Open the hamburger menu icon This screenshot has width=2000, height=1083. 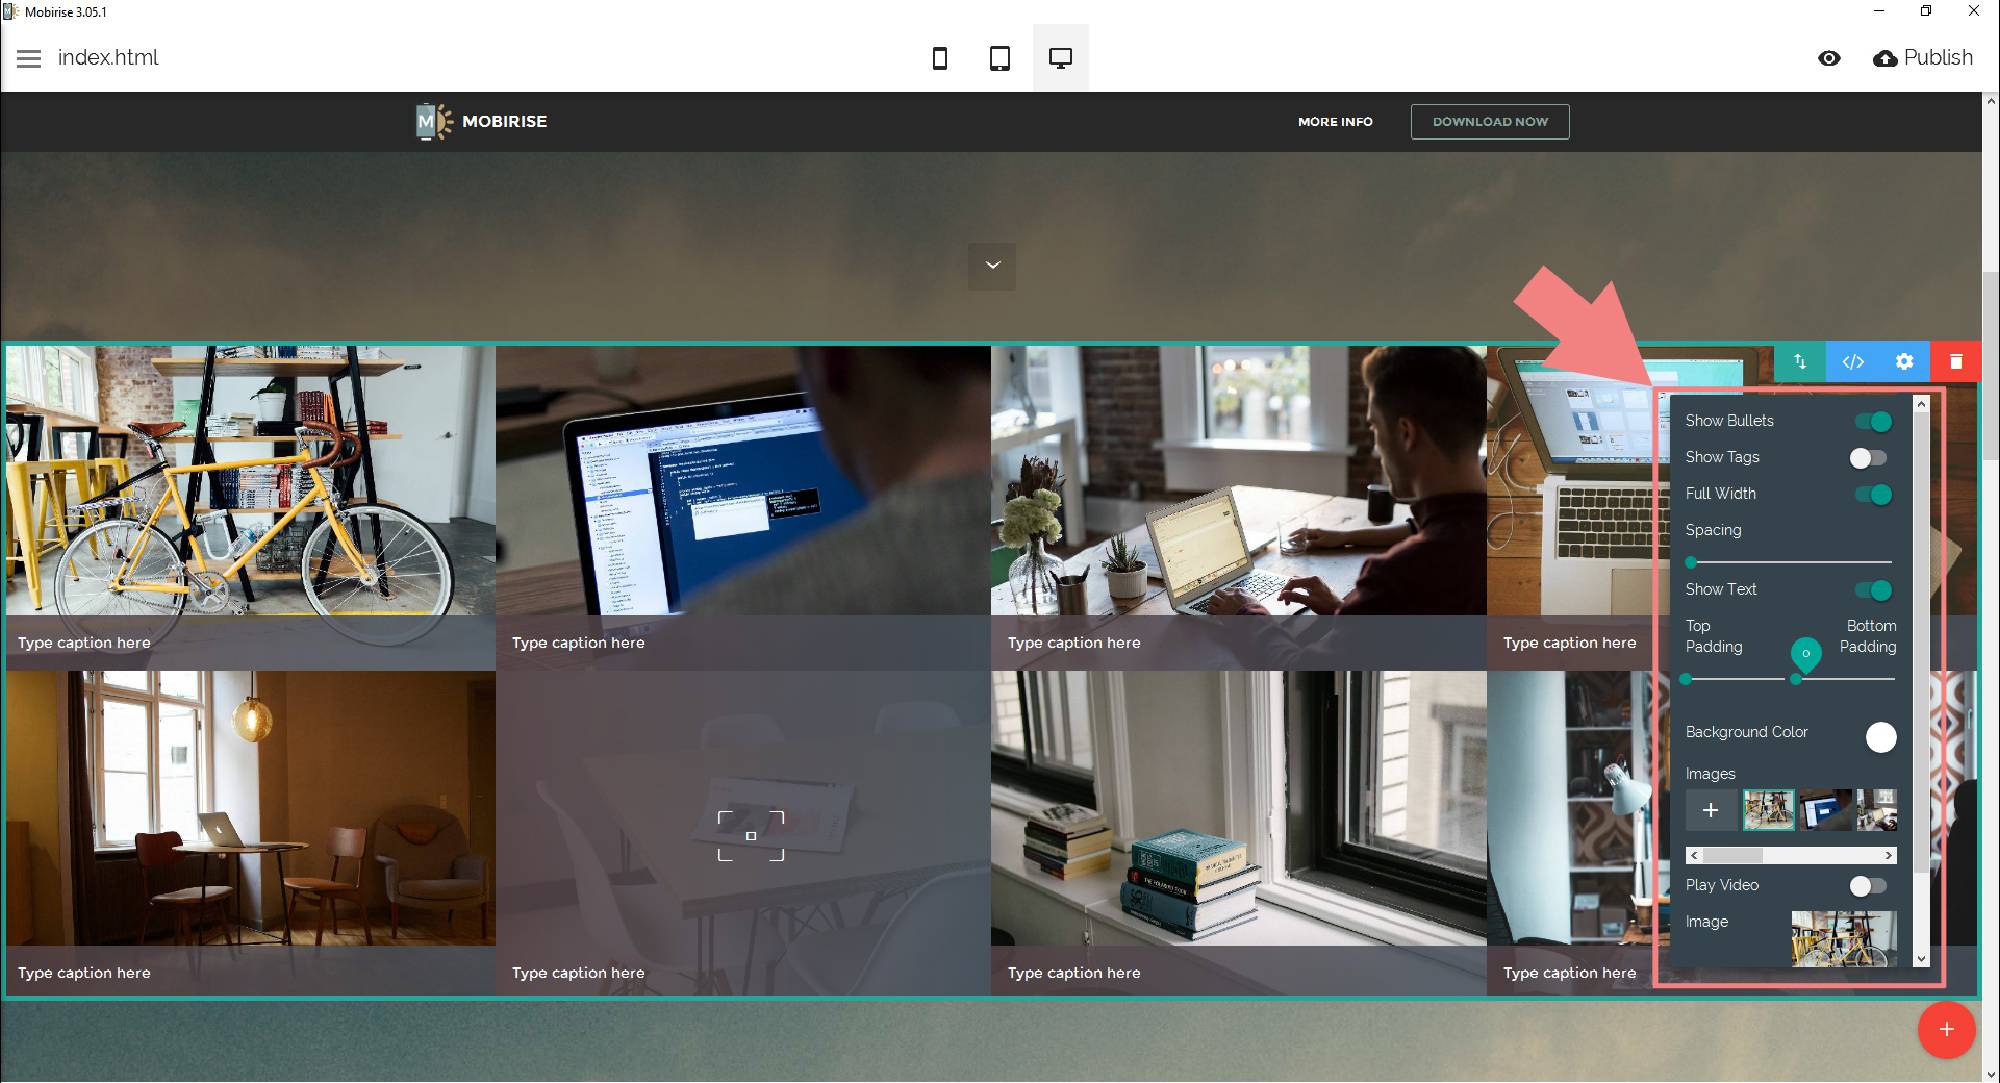(x=29, y=57)
